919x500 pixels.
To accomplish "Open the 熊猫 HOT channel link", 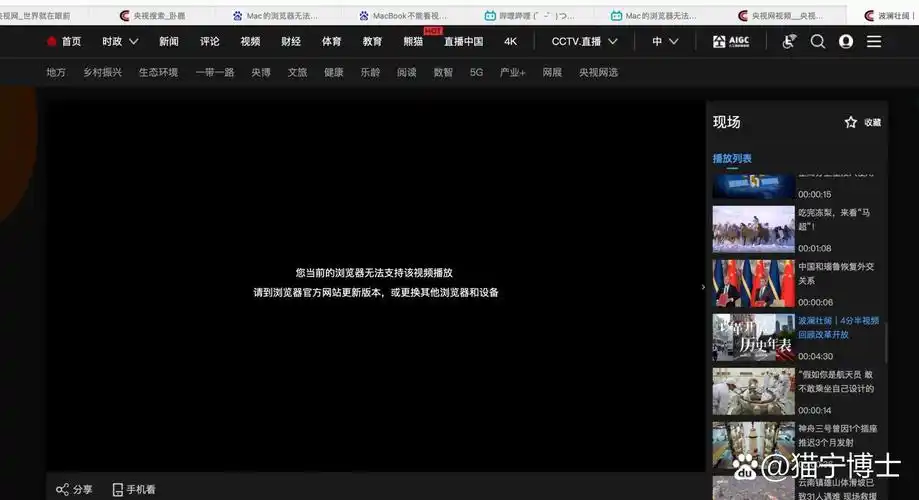I will 413,42.
